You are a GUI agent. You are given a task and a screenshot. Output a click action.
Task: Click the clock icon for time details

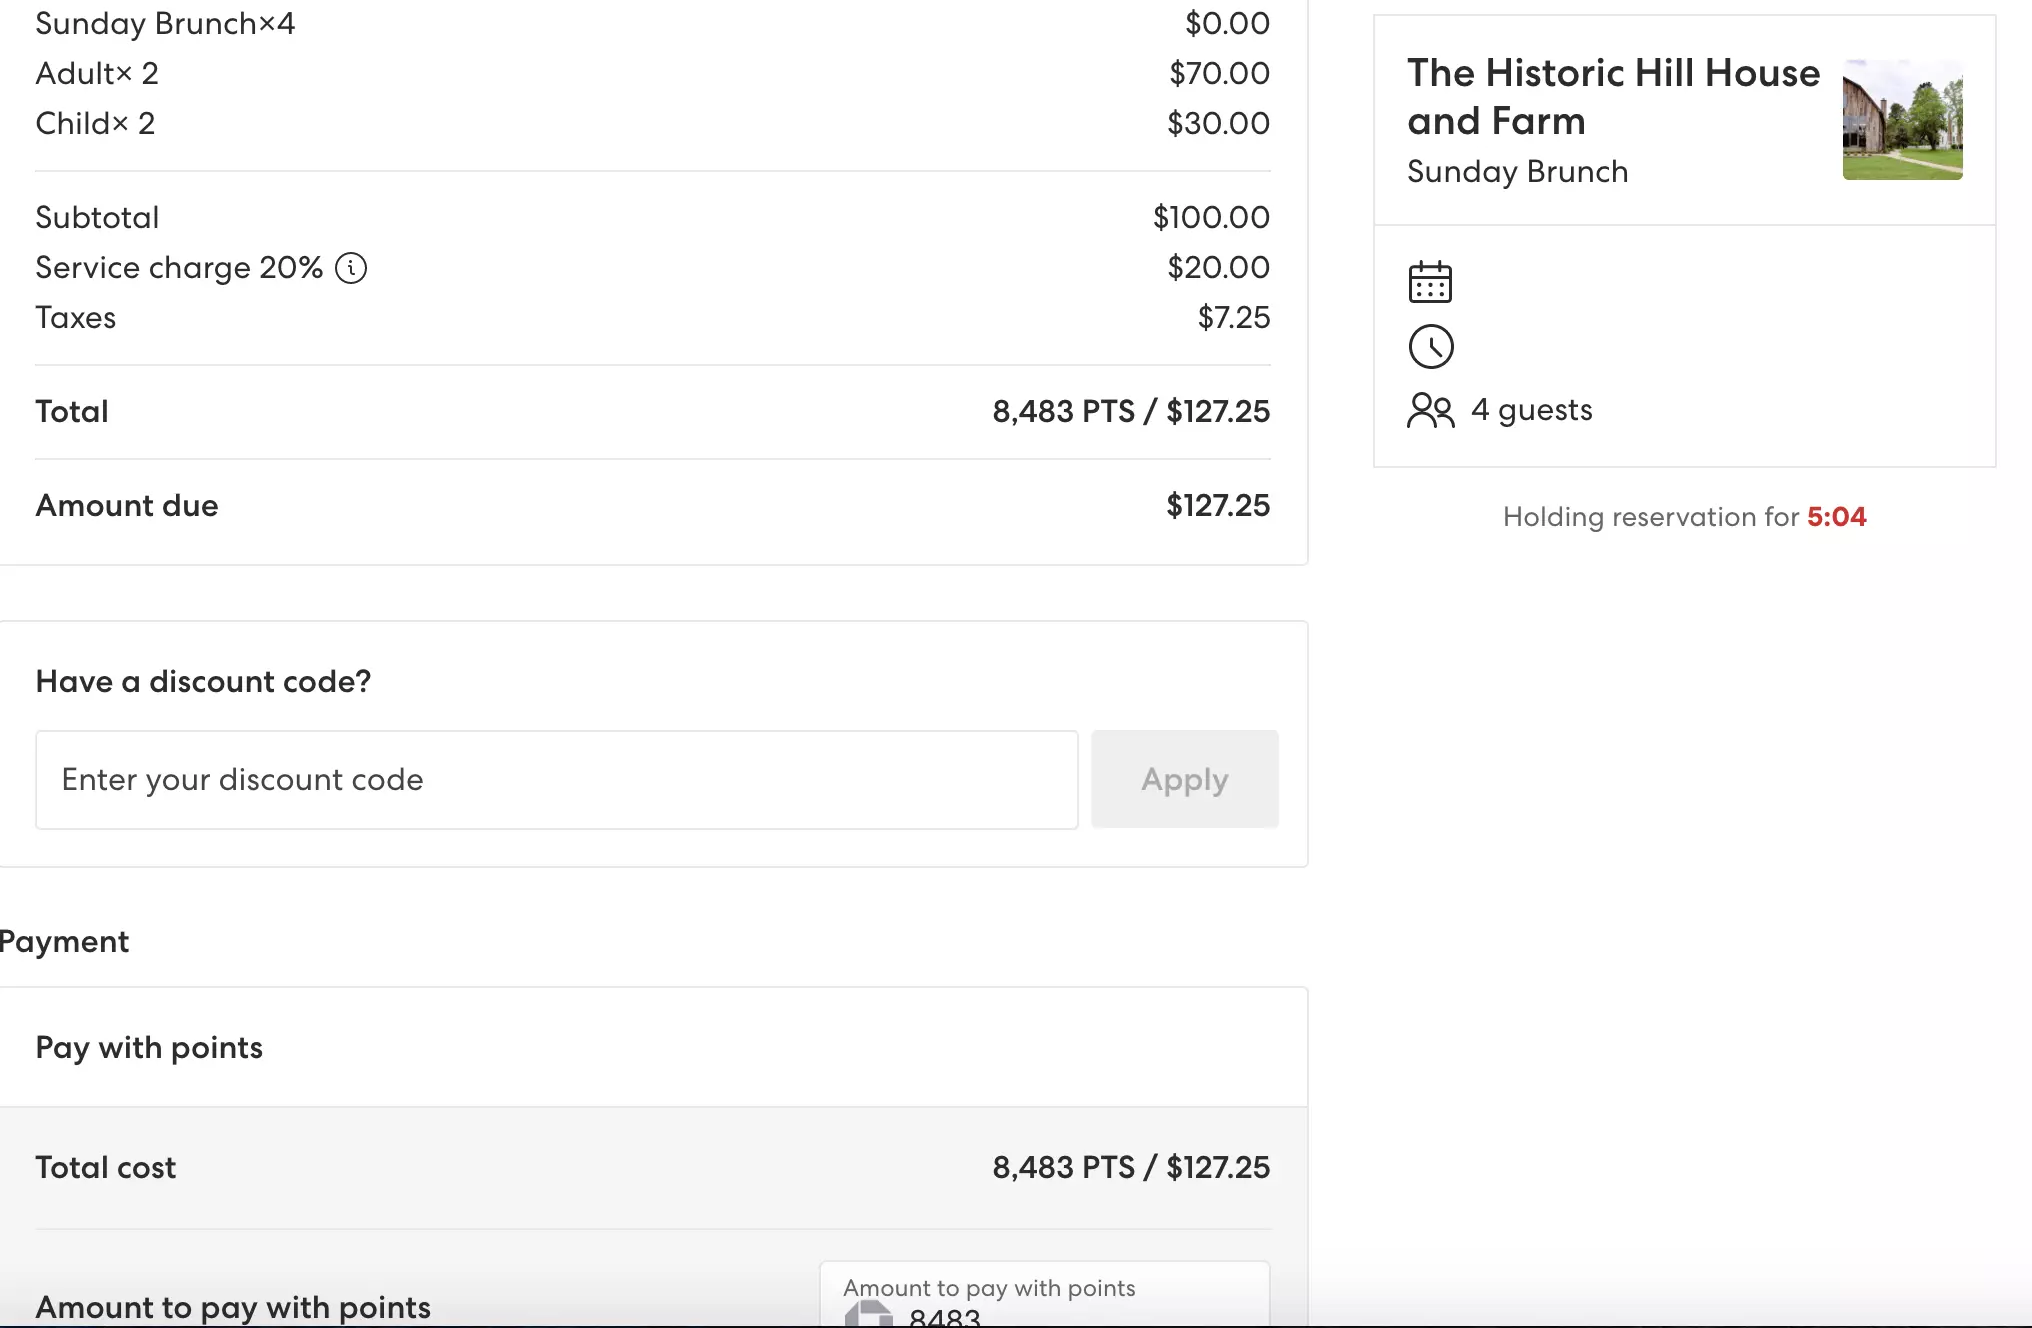pos(1430,347)
